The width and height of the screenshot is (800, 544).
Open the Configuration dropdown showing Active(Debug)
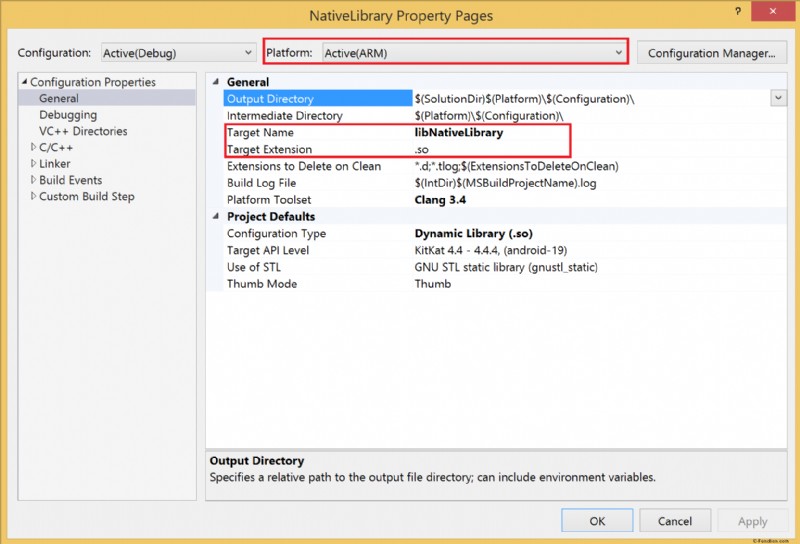point(176,53)
